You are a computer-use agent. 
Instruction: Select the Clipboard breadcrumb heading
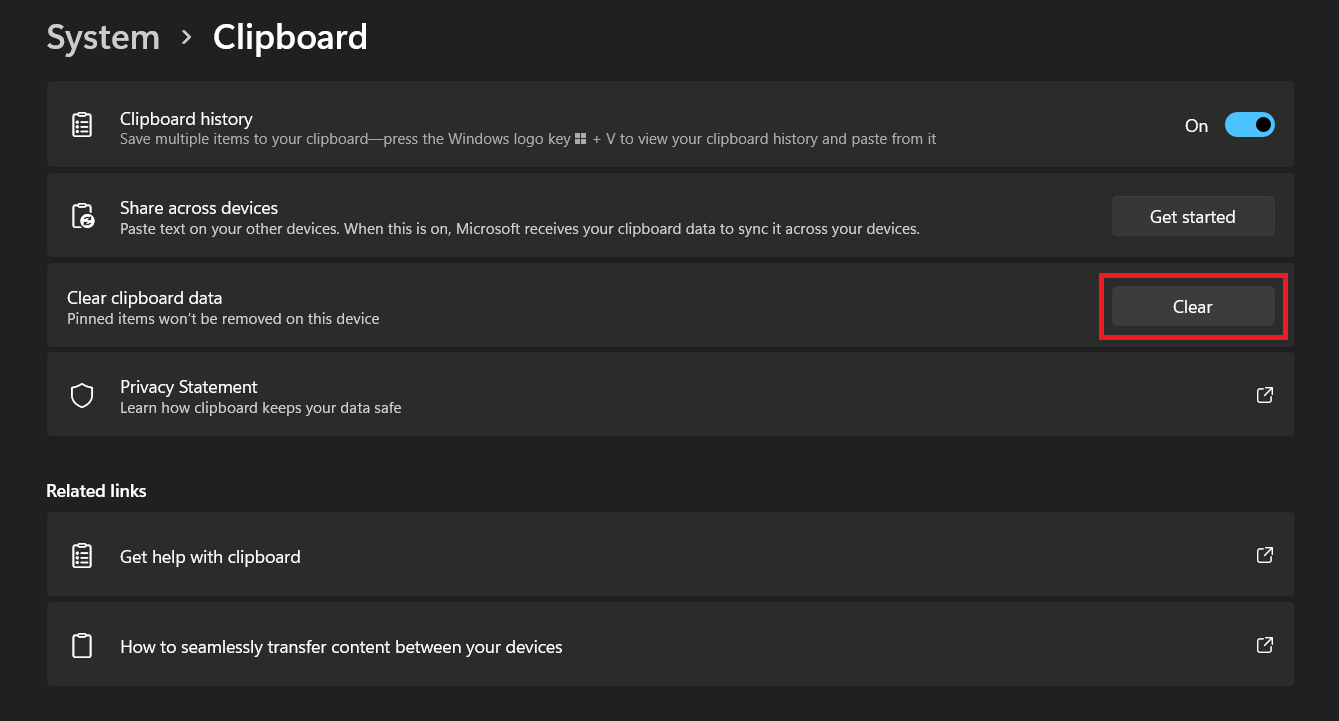click(x=289, y=37)
